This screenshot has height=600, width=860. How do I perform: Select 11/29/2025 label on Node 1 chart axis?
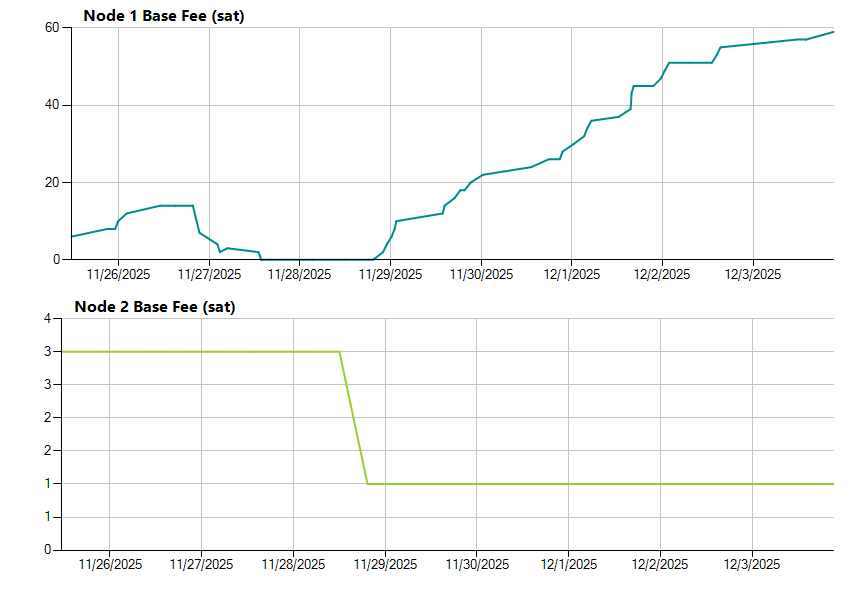click(390, 274)
